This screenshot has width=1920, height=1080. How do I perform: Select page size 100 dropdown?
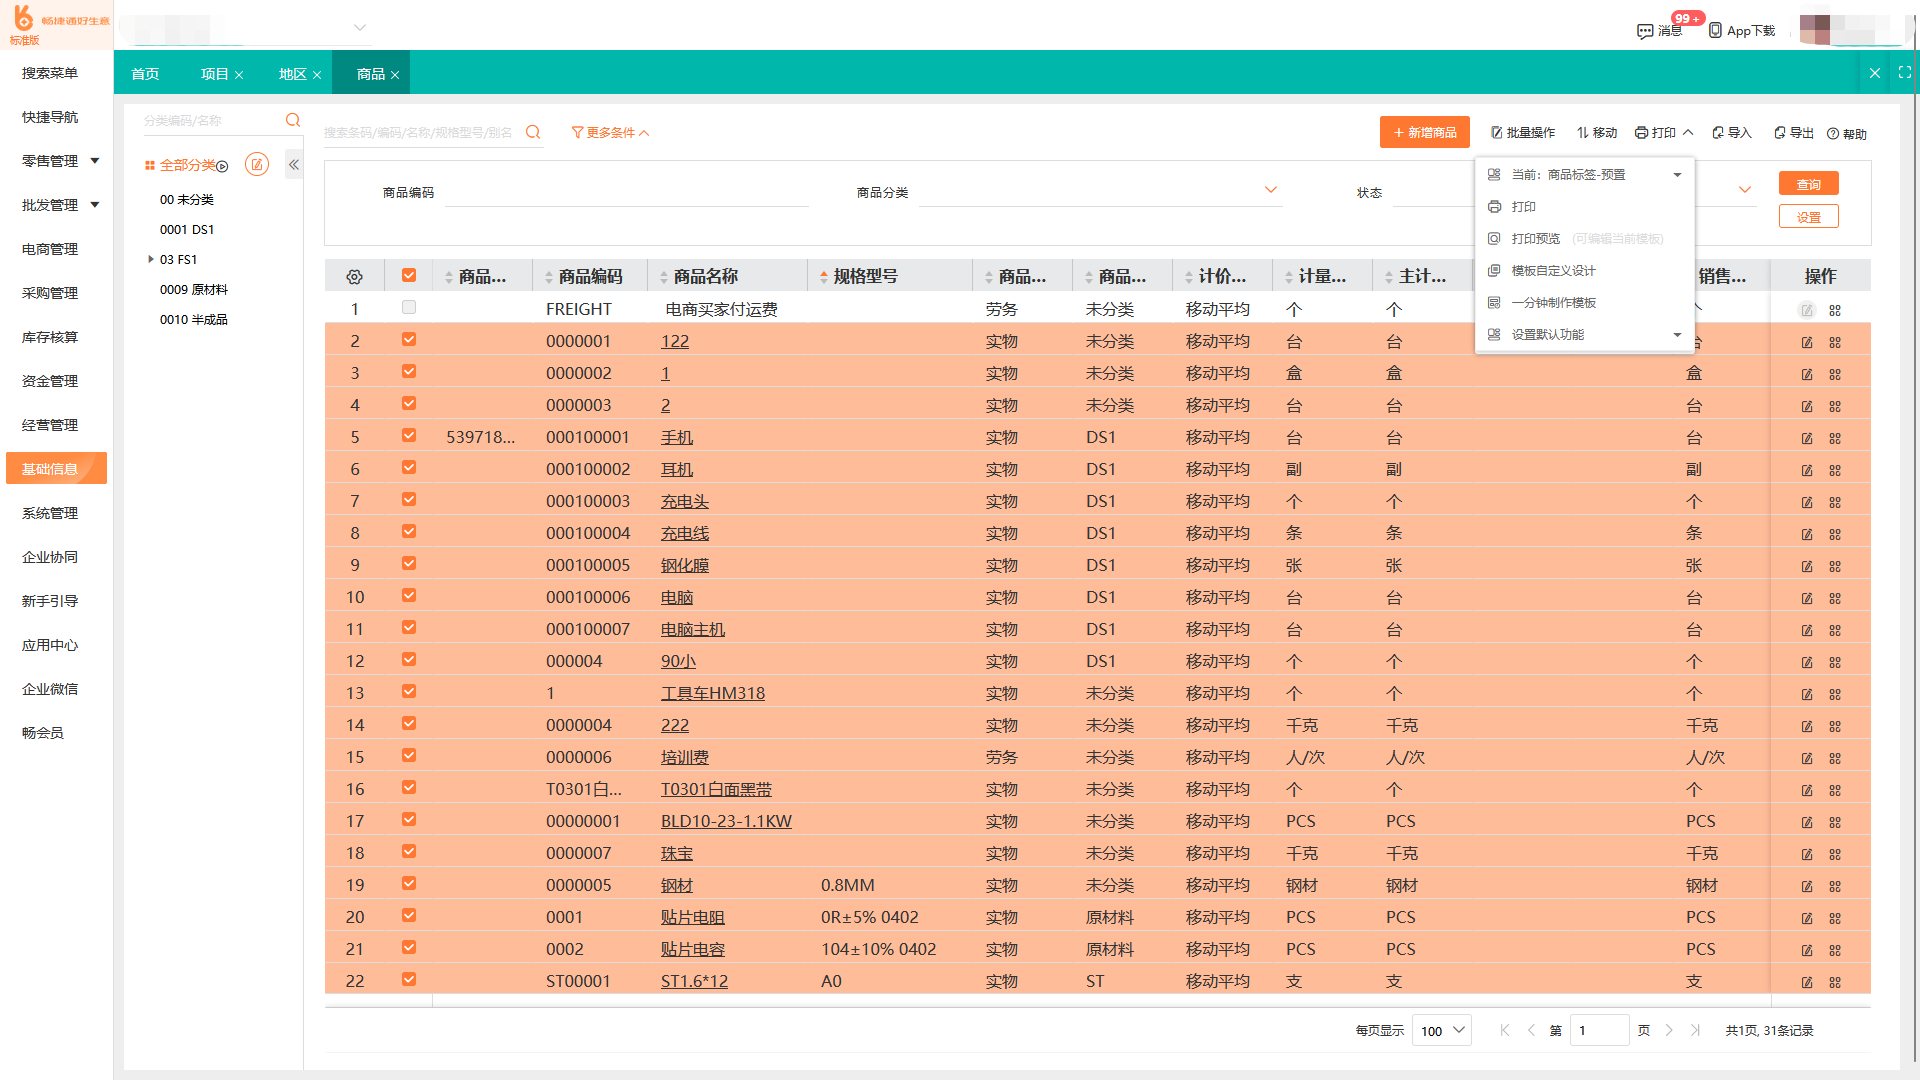[x=1441, y=1031]
